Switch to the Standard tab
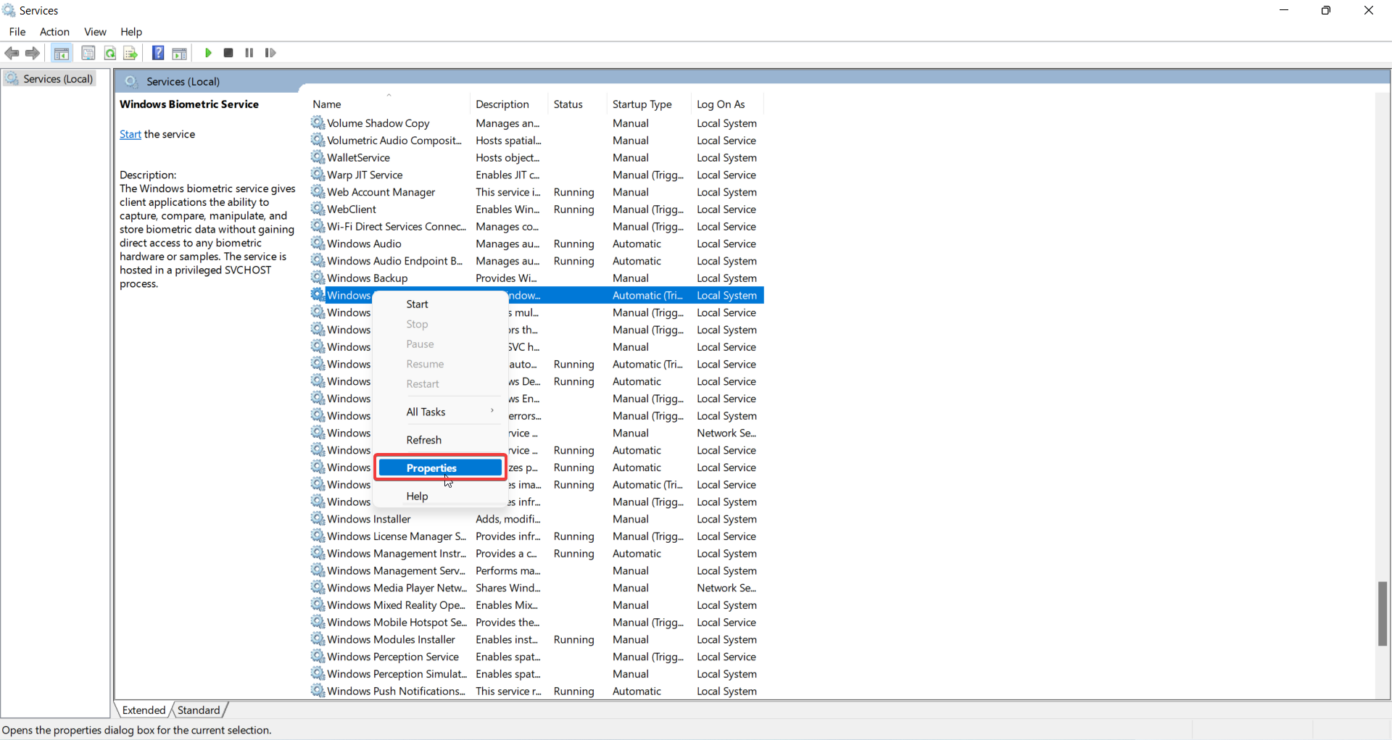 (199, 710)
